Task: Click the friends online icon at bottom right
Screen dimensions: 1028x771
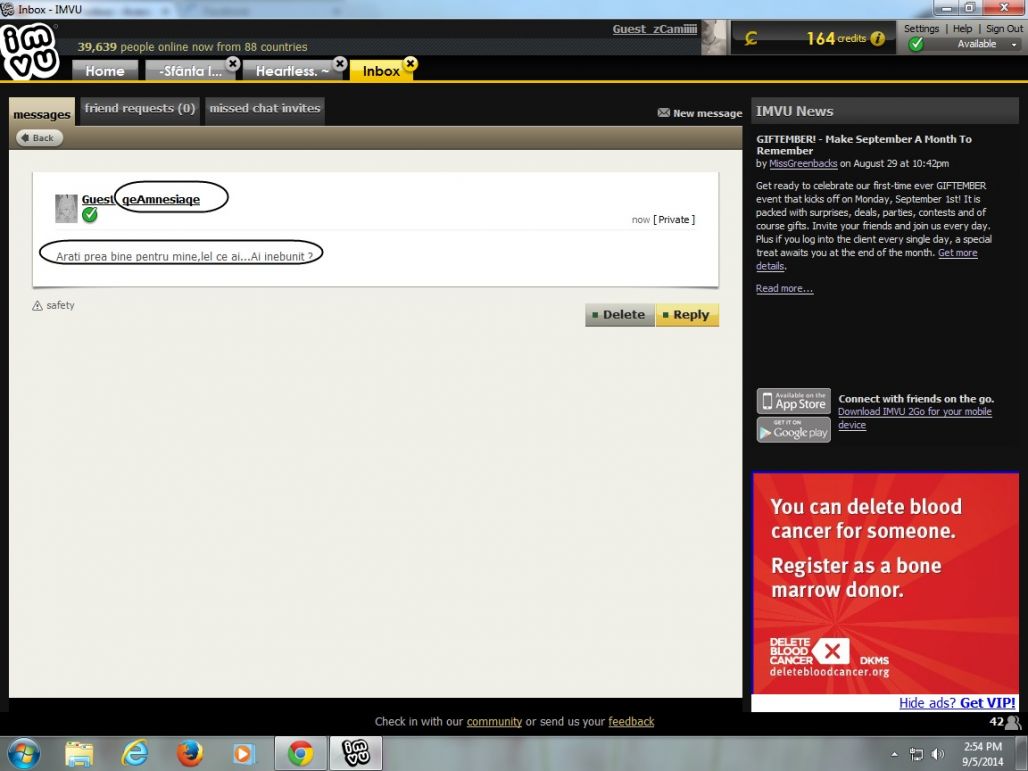Action: pyautogui.click(x=1012, y=722)
